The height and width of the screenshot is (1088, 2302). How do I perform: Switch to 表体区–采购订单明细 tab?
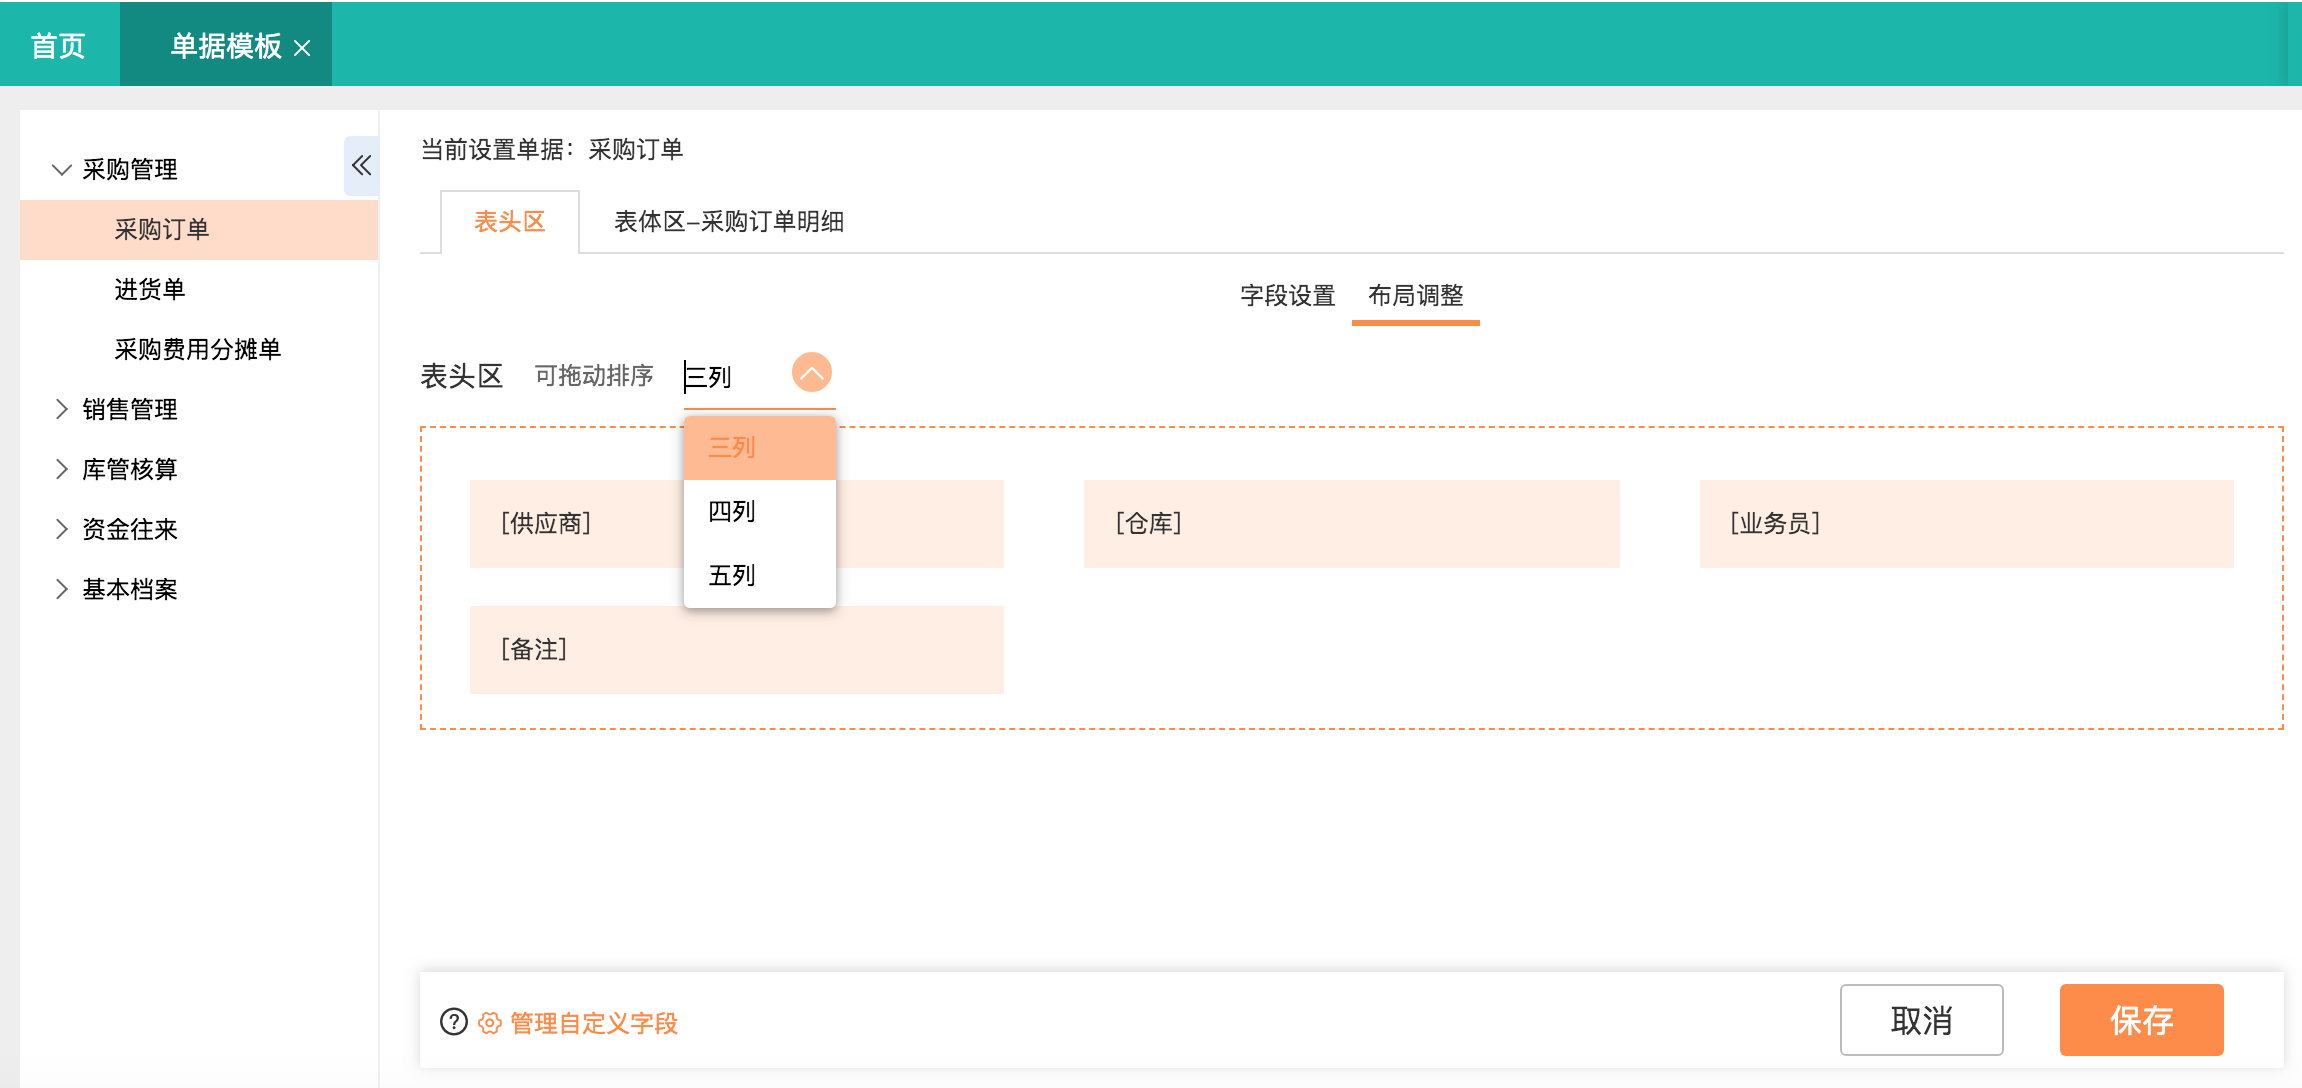click(728, 223)
